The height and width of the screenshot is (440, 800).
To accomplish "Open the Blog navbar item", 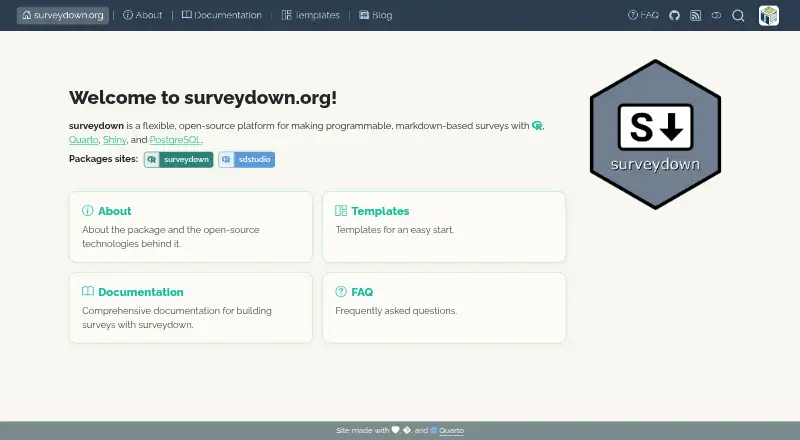I will pyautogui.click(x=376, y=15).
